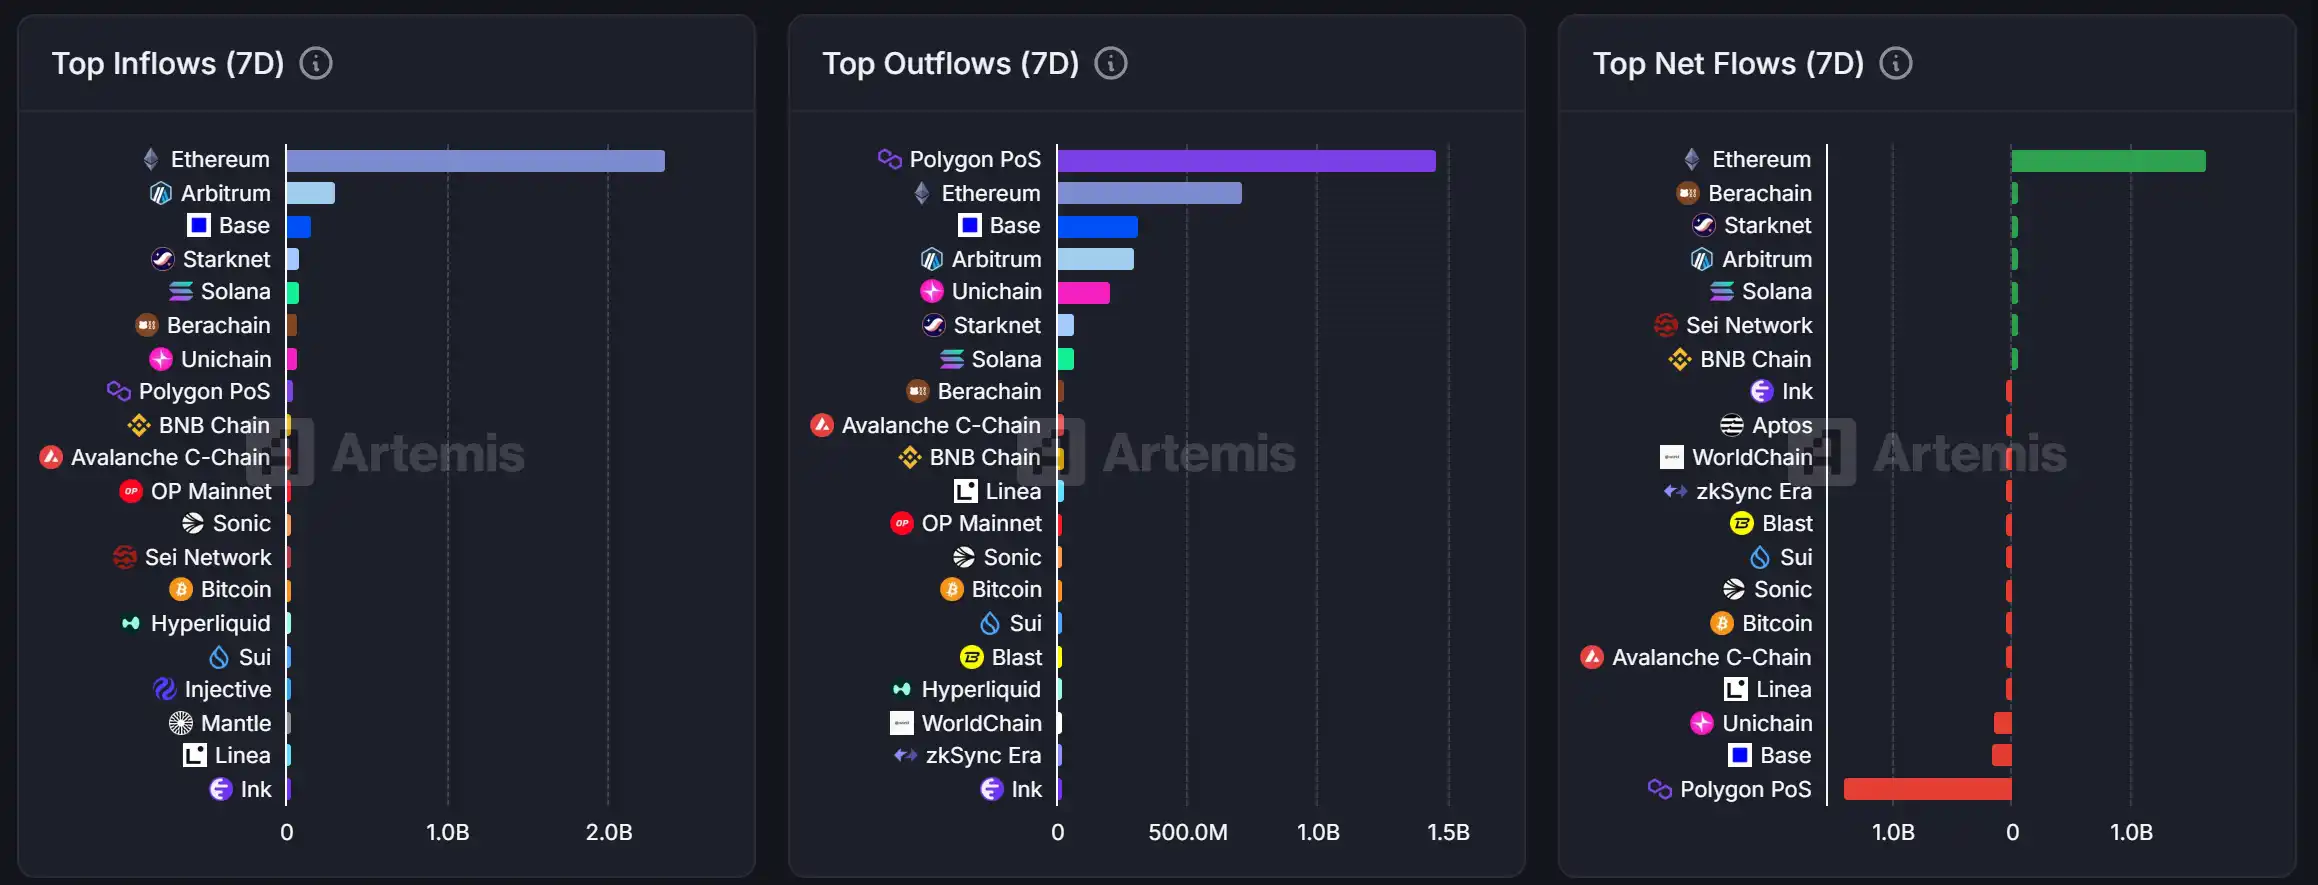Click the Avalanche C-Chain logo in Top Inflows
Viewport: 2318px width, 885px height.
click(51, 457)
